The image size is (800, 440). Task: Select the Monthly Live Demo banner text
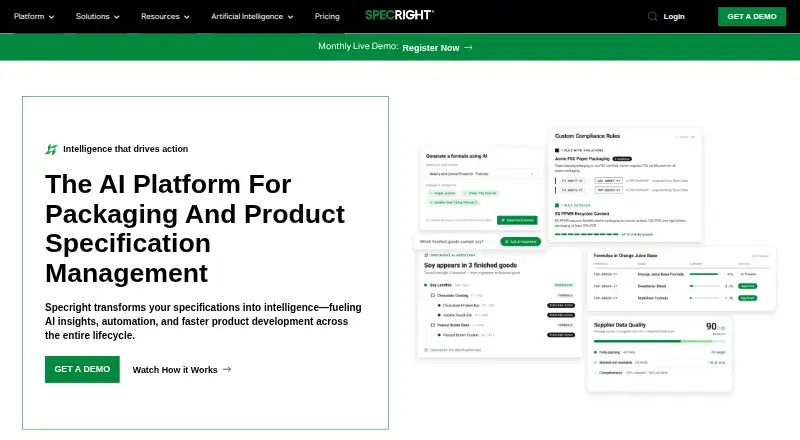coord(358,46)
